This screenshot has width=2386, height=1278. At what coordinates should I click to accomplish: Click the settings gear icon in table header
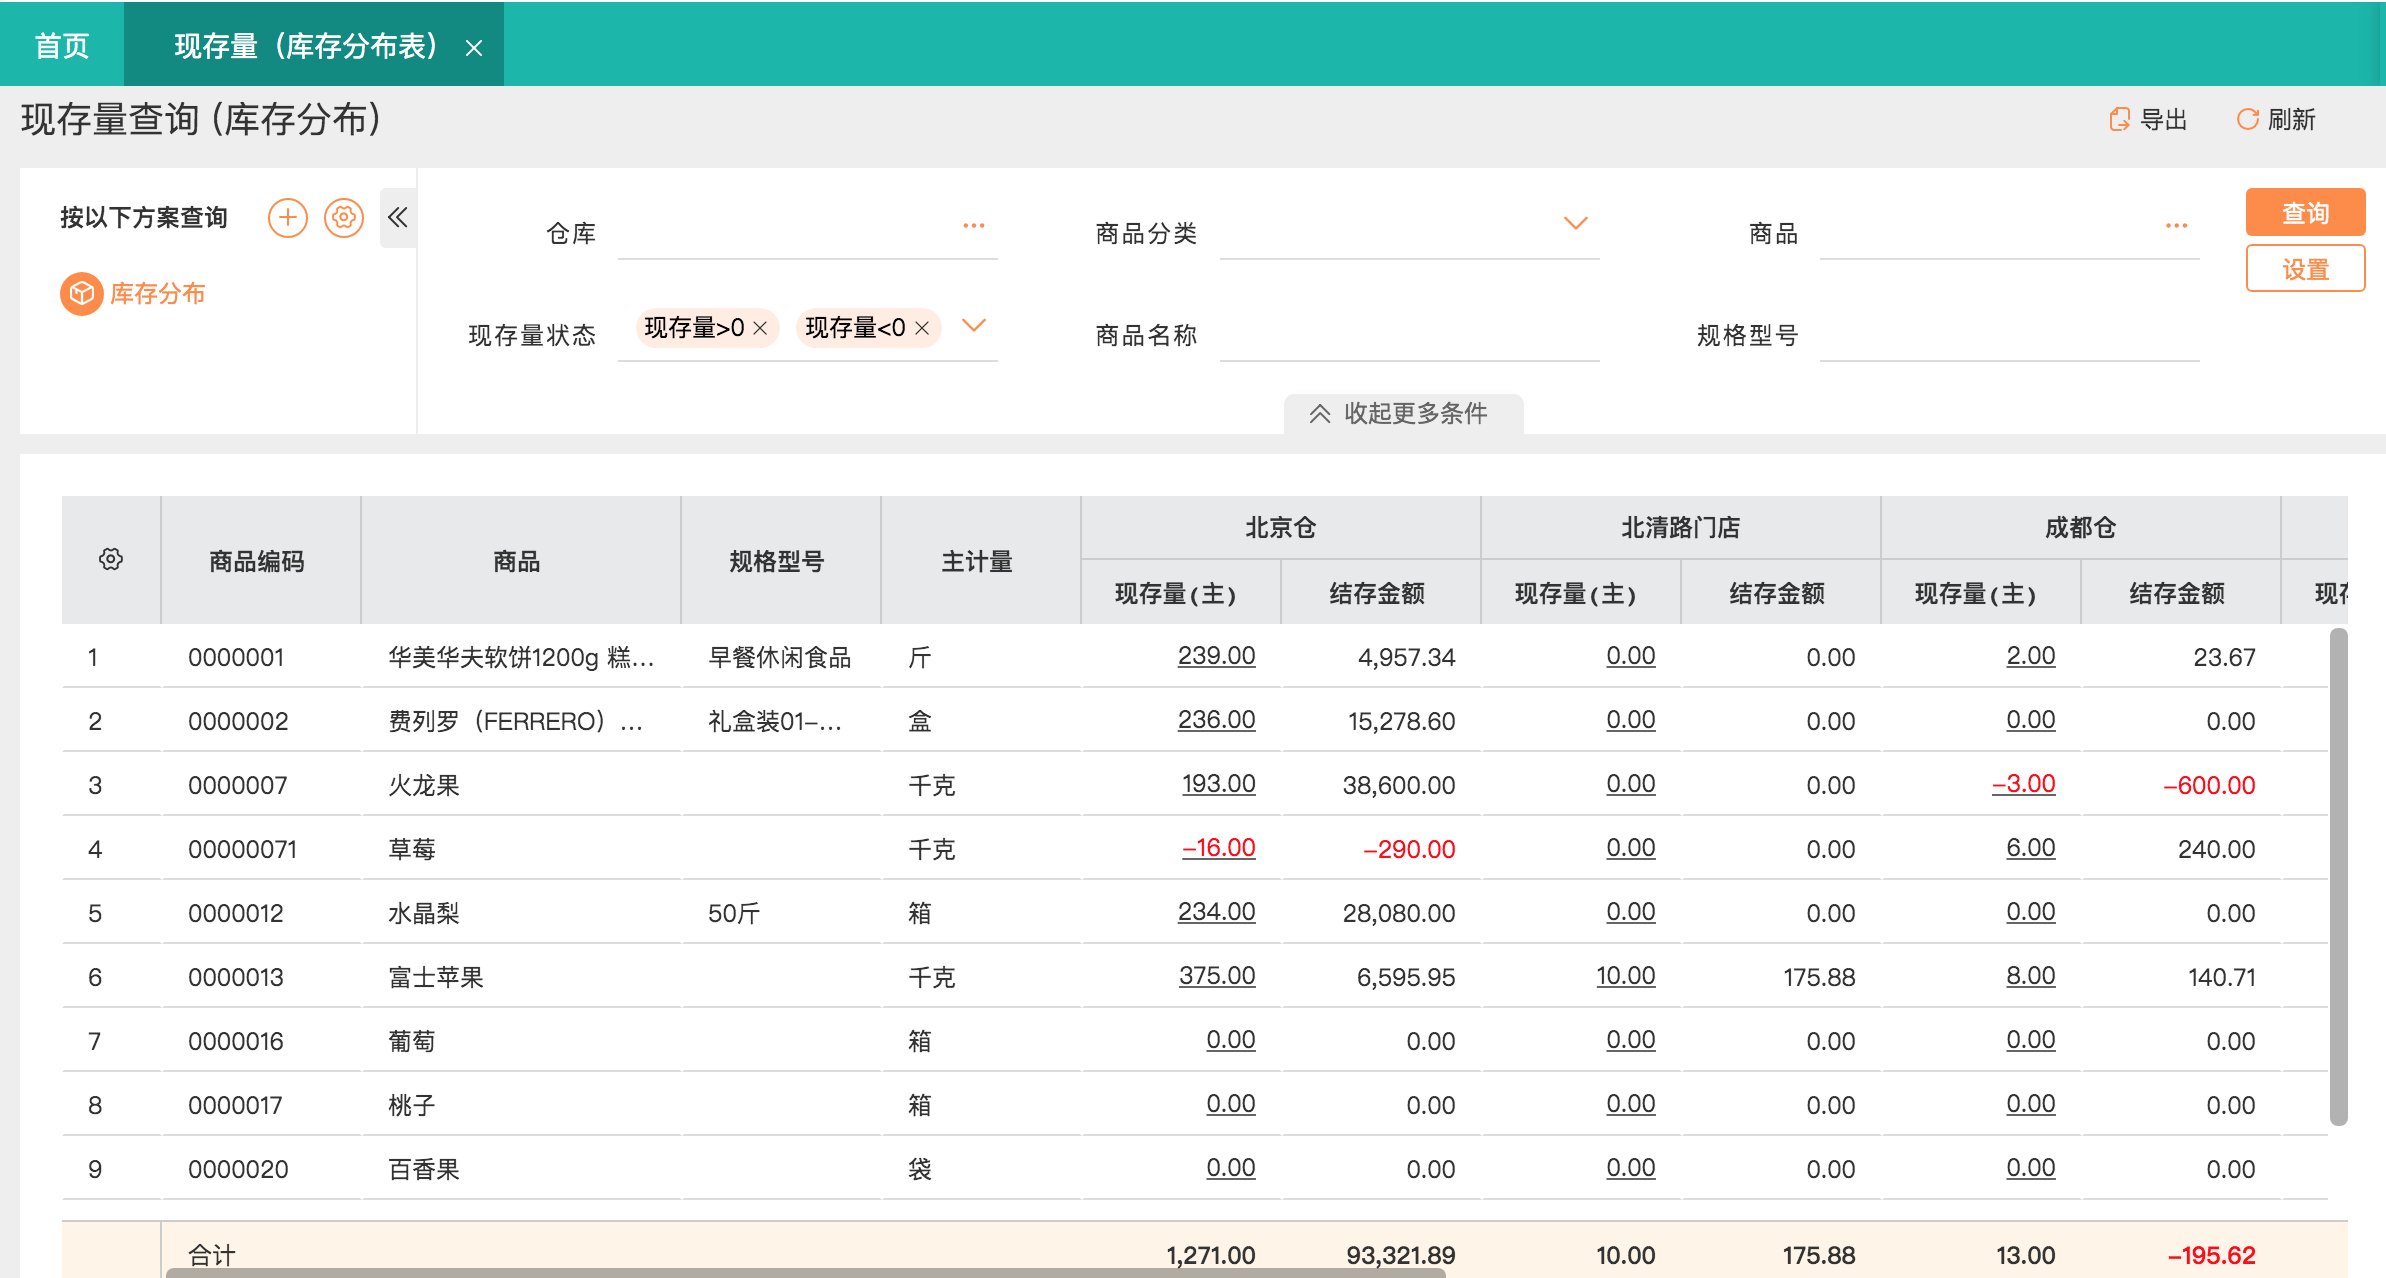point(112,560)
